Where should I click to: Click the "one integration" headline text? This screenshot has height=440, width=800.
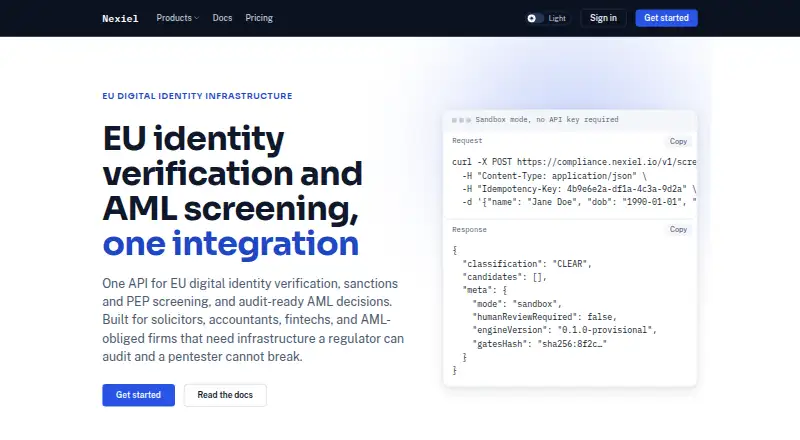(231, 244)
